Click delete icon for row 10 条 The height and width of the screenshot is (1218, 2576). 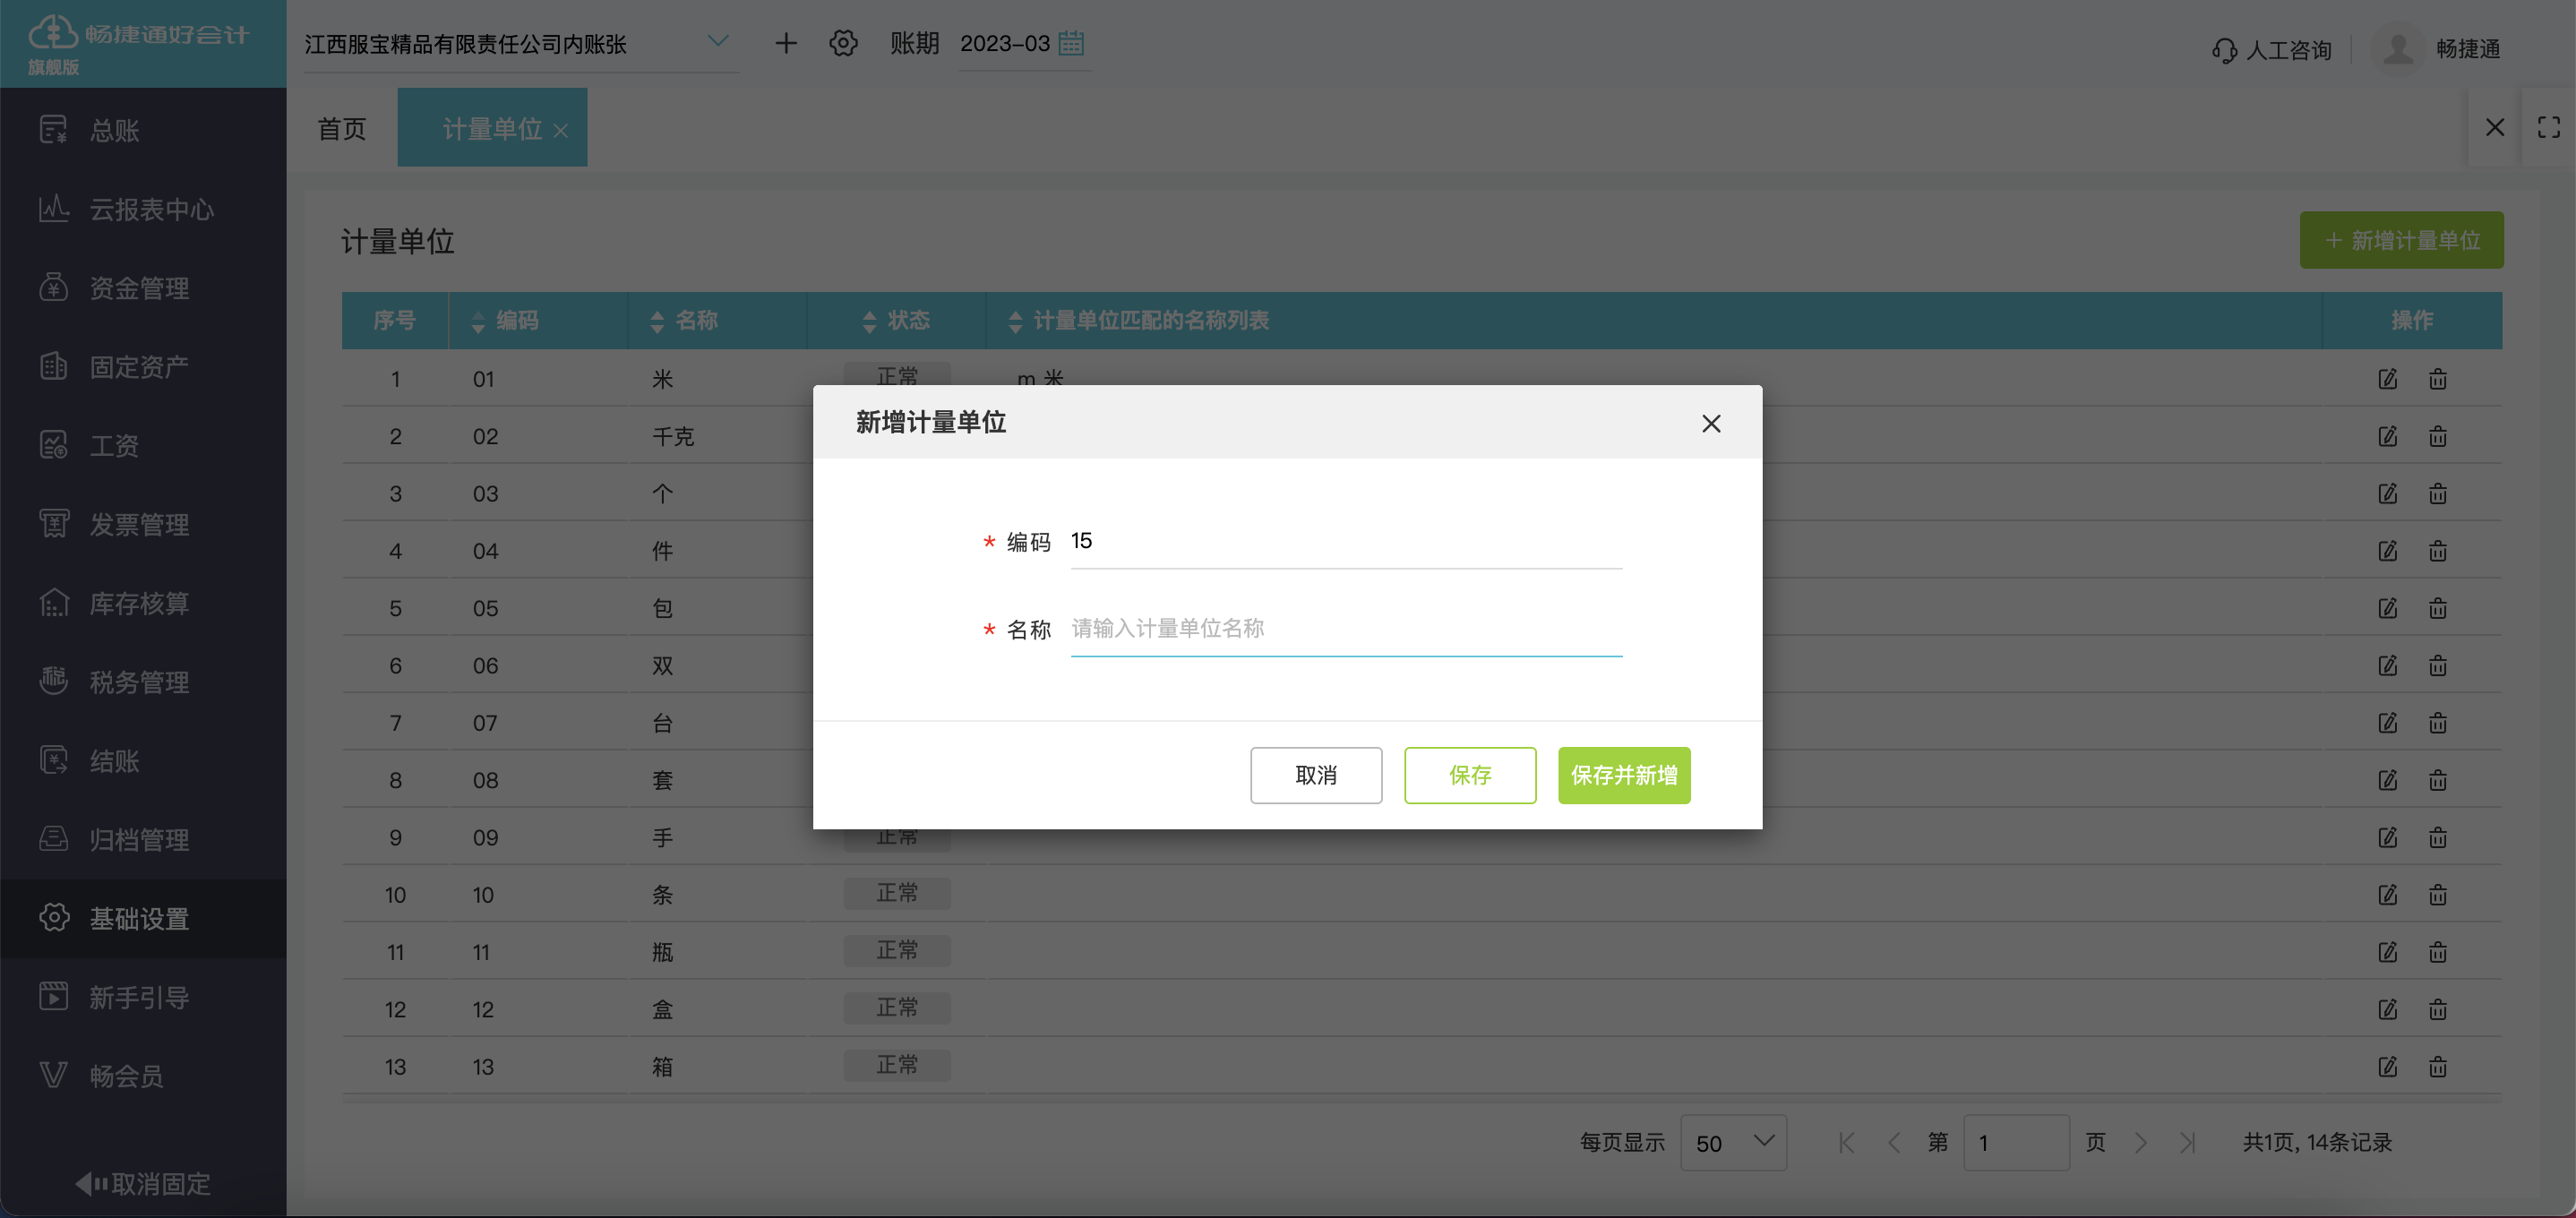point(2438,893)
